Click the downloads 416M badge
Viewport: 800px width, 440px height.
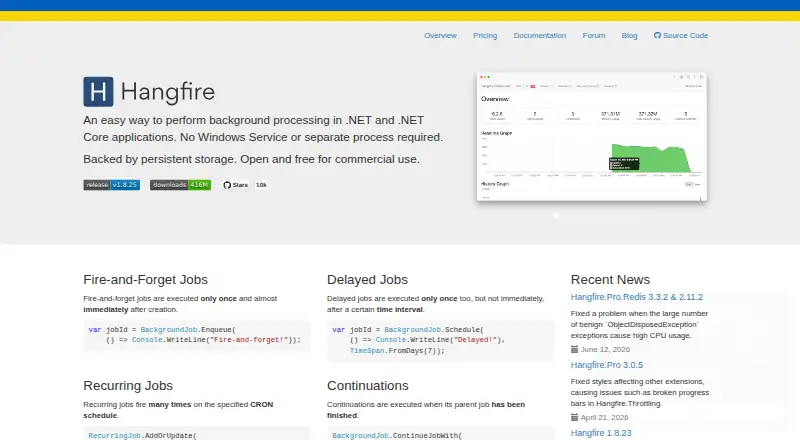point(180,185)
